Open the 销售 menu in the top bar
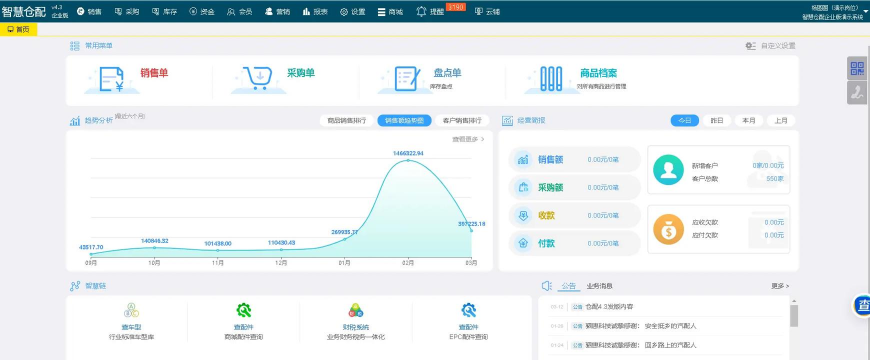This screenshot has height=360, width=870. click(x=89, y=12)
